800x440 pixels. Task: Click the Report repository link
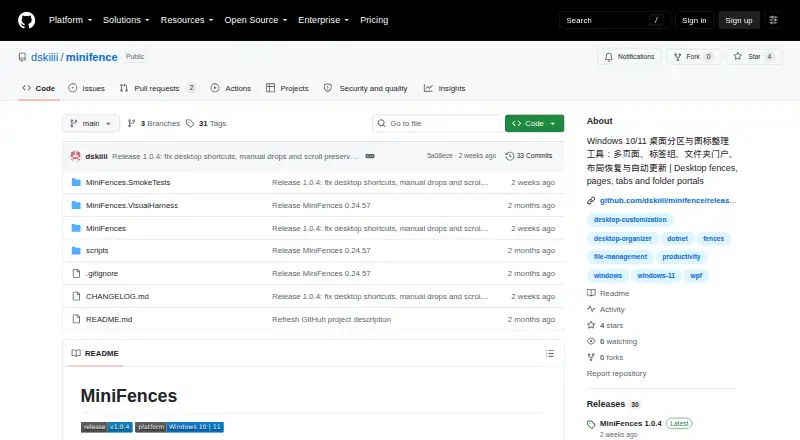(616, 374)
